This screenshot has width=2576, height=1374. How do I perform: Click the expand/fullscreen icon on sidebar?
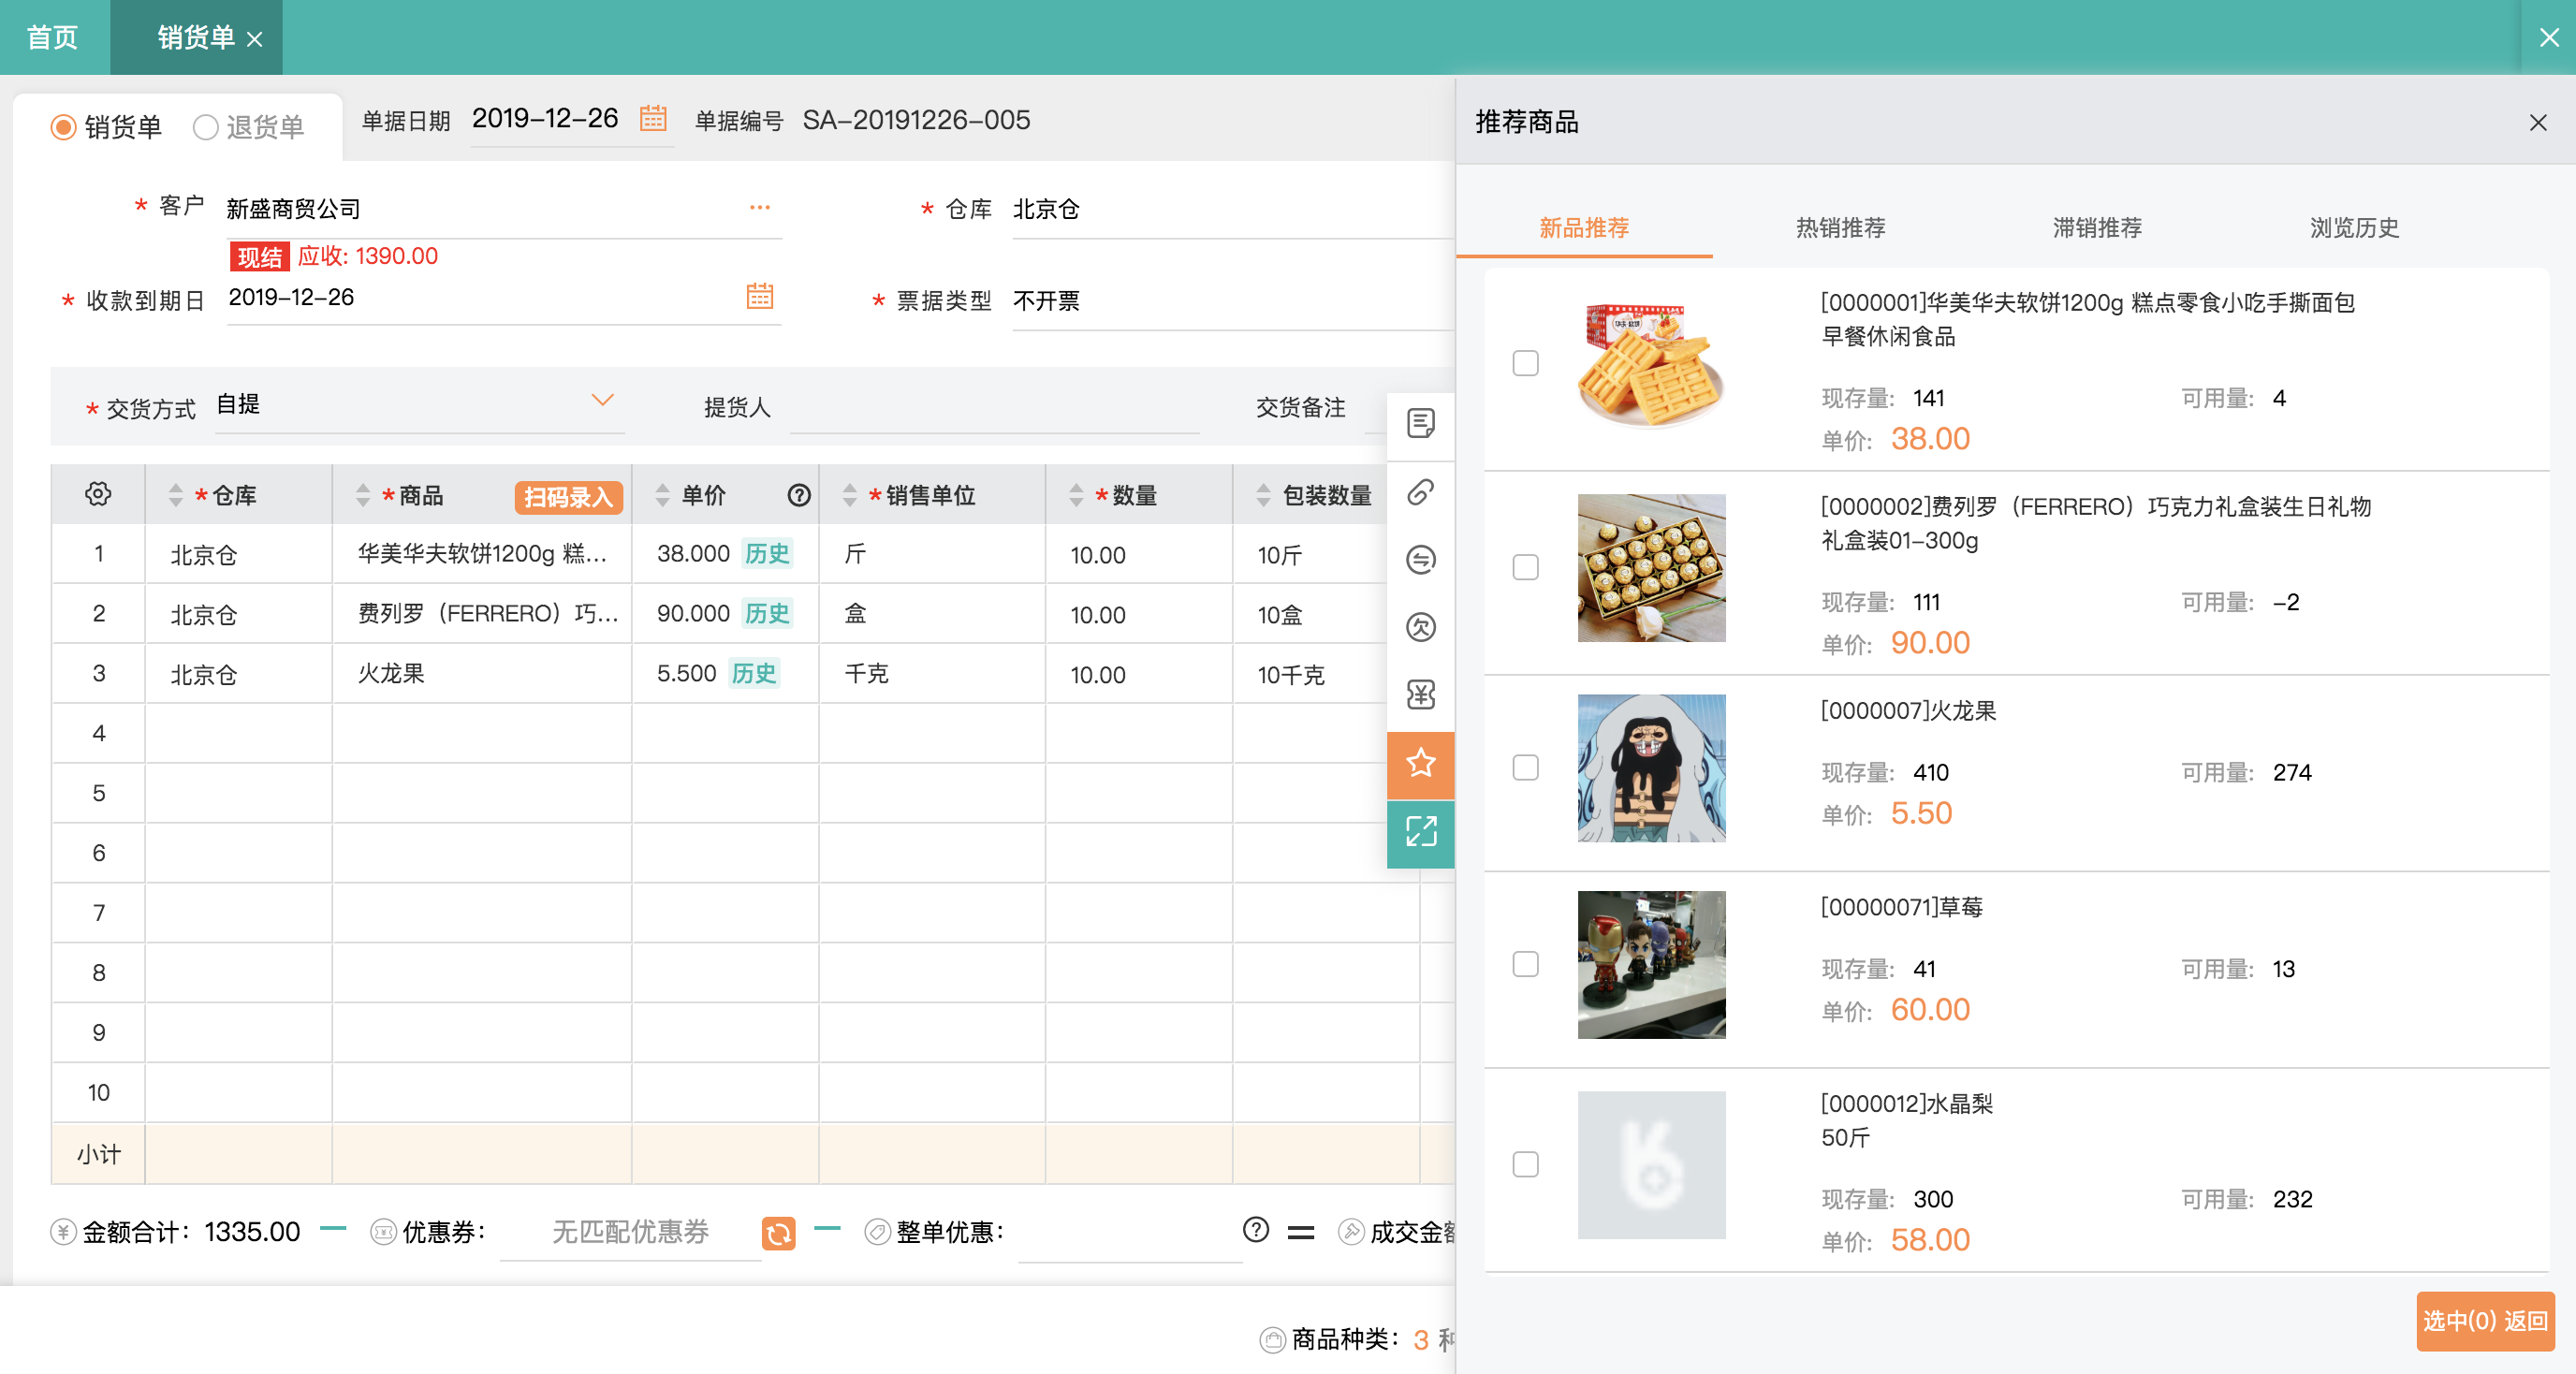pos(1425,834)
